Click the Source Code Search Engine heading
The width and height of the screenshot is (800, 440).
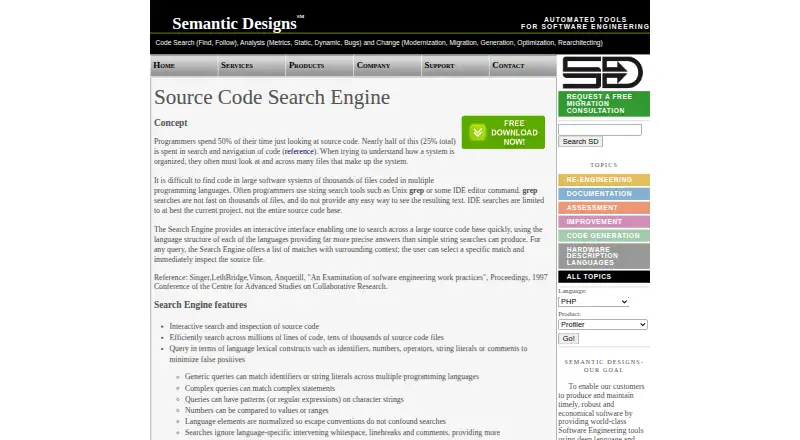[272, 97]
